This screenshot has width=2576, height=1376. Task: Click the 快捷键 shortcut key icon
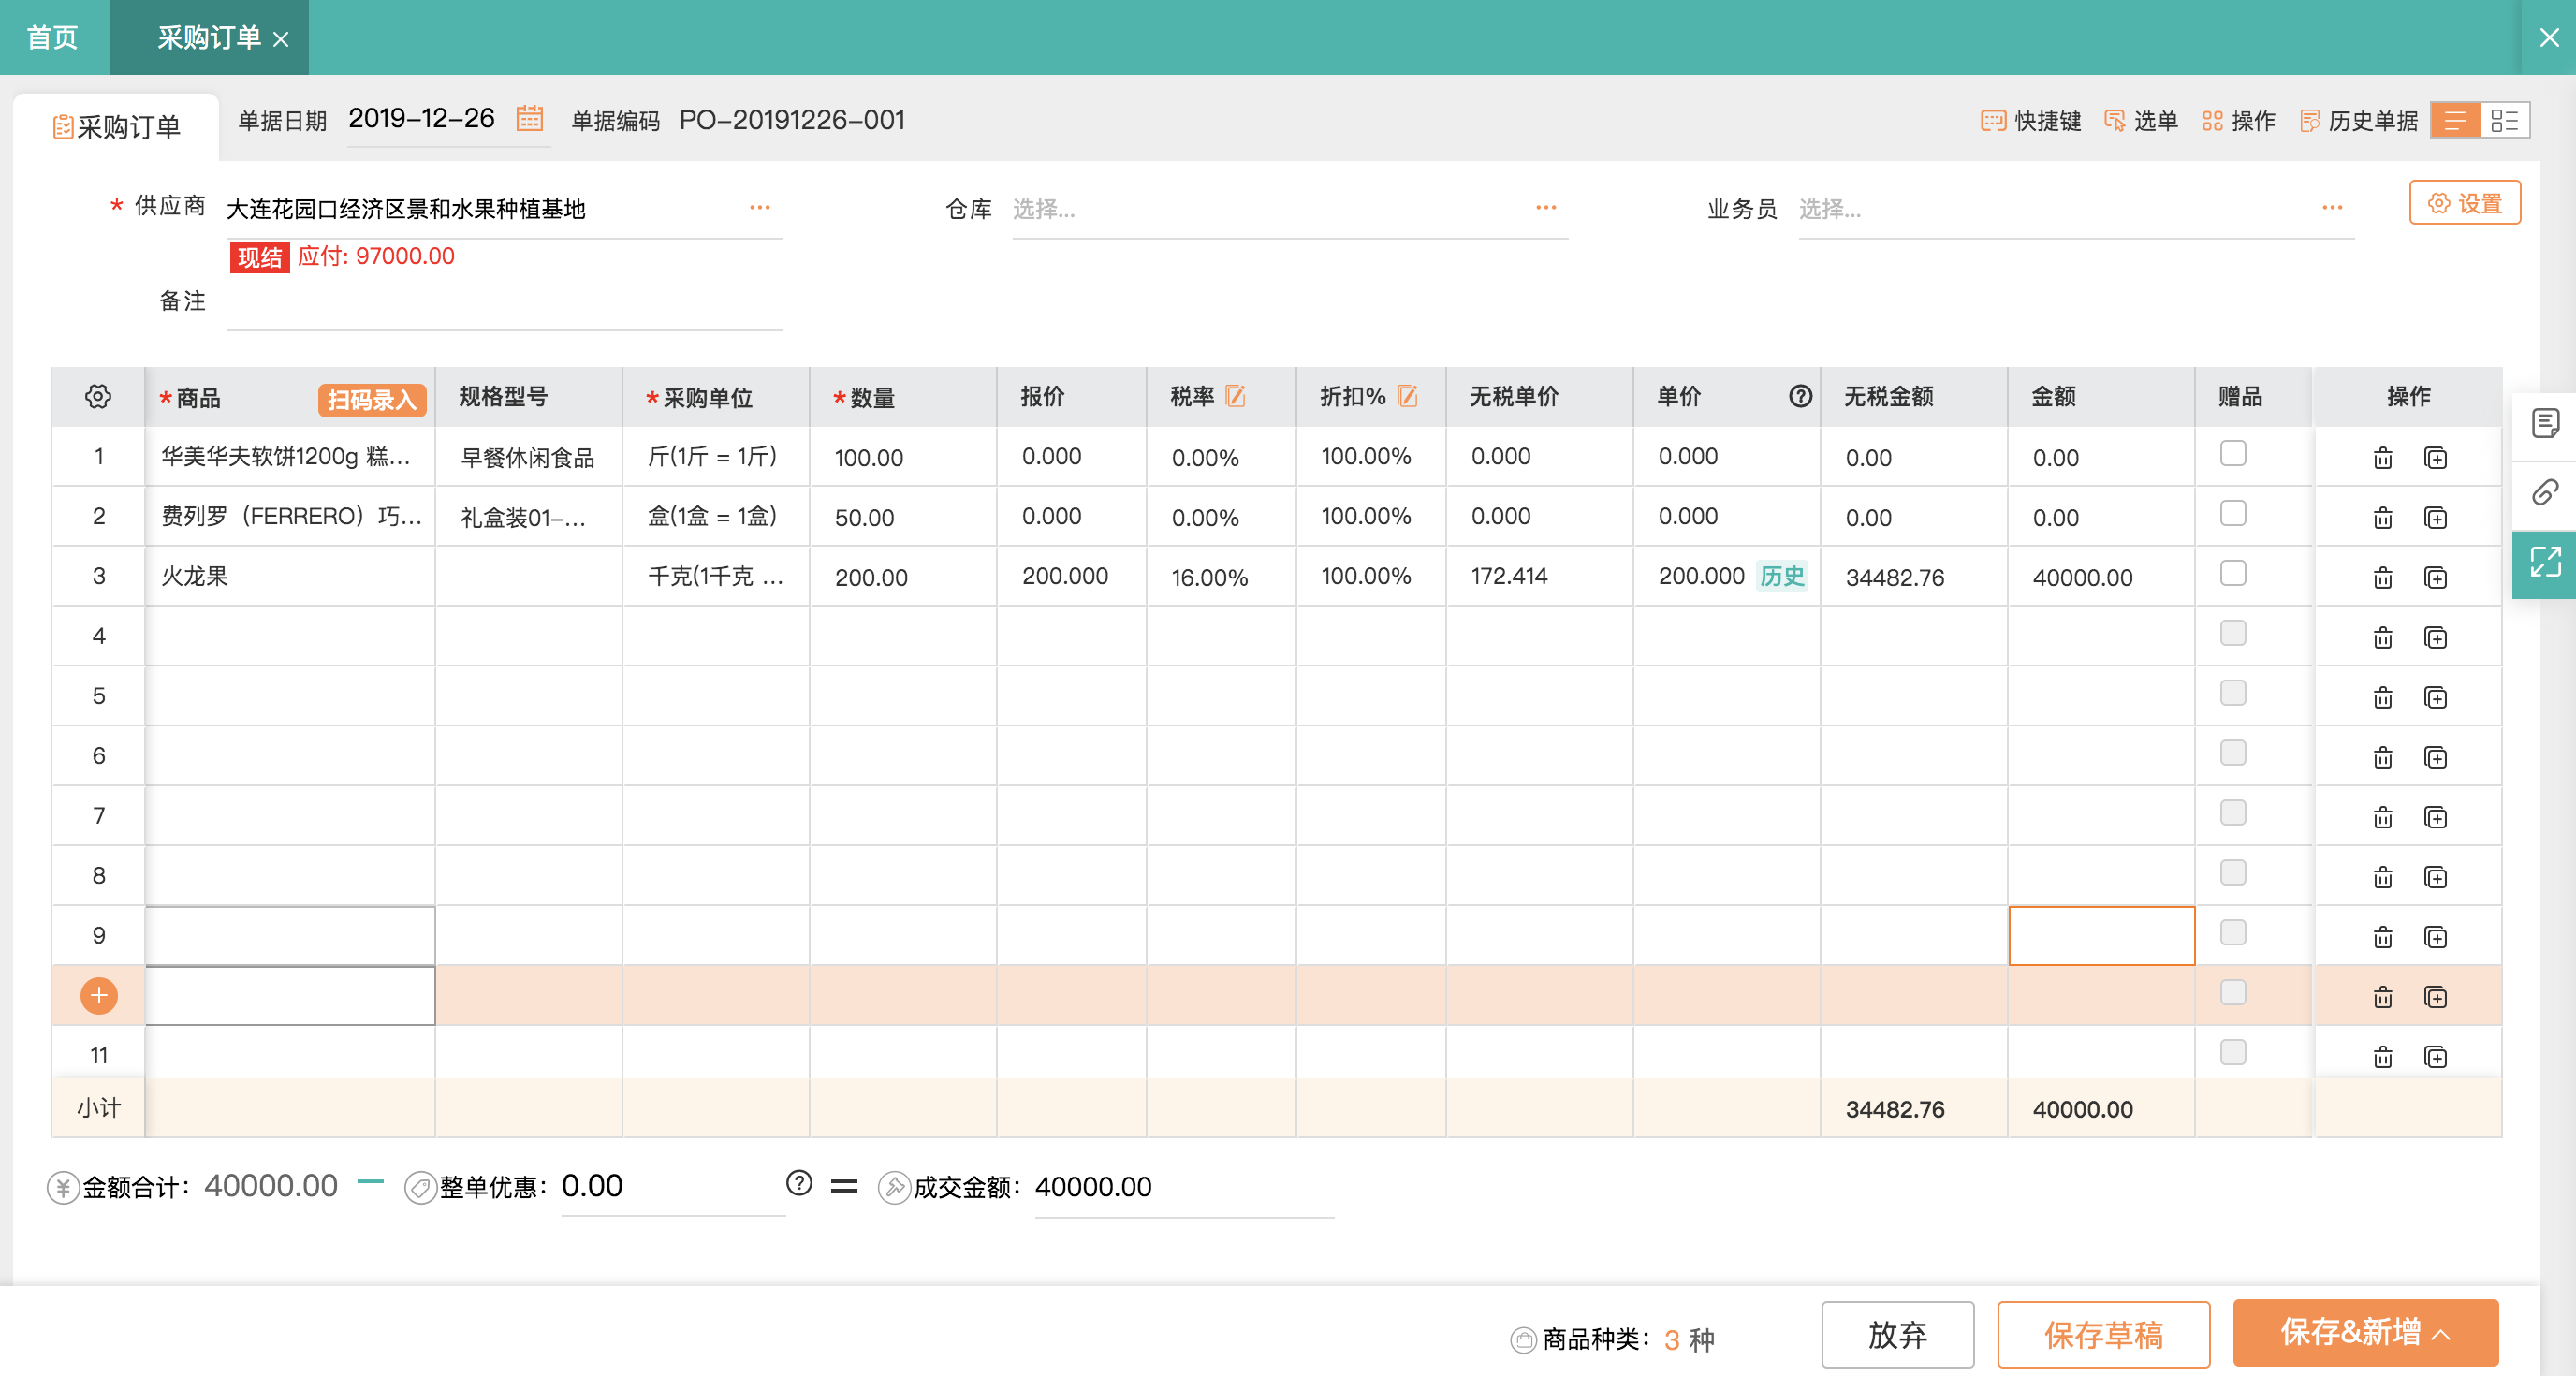(1990, 119)
